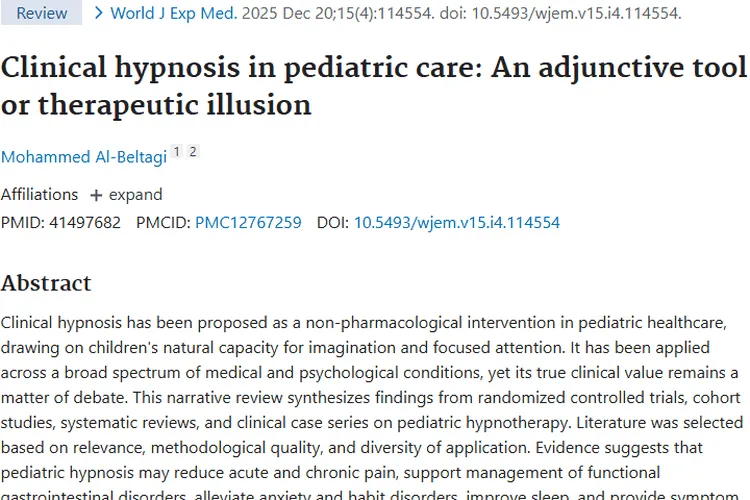This screenshot has height=500, width=750.
Task: Click the article title heading
Action: (x=374, y=86)
